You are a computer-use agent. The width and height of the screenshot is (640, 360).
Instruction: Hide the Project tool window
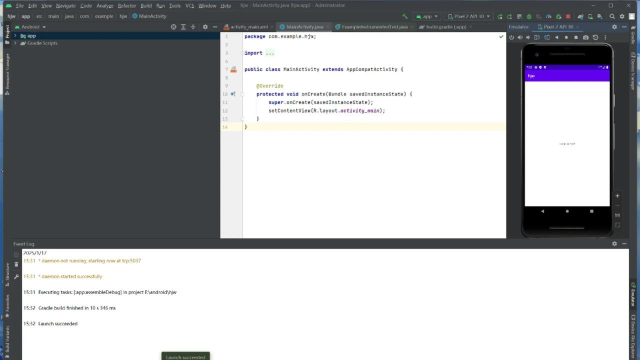click(215, 27)
